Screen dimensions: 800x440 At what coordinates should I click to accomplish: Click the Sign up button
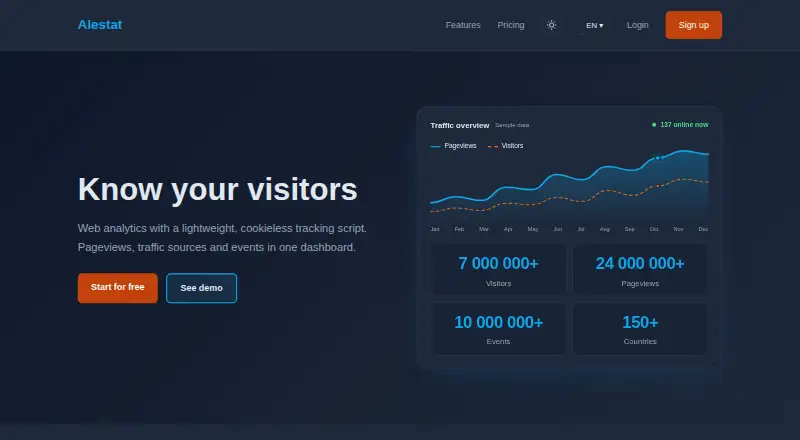pyautogui.click(x=693, y=25)
